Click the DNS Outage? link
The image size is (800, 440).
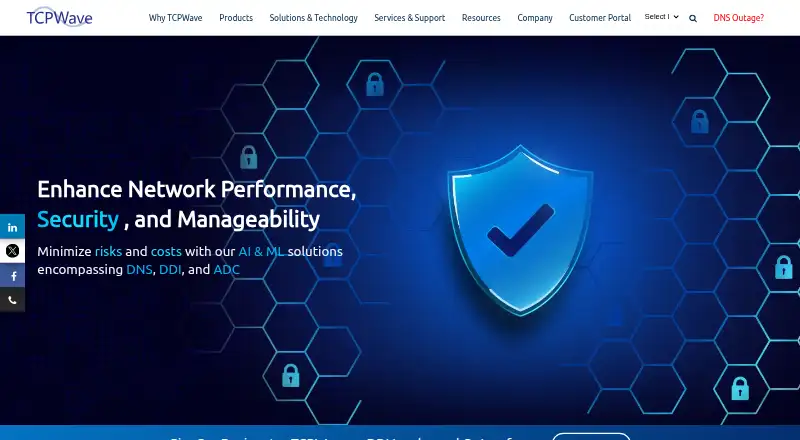(738, 18)
